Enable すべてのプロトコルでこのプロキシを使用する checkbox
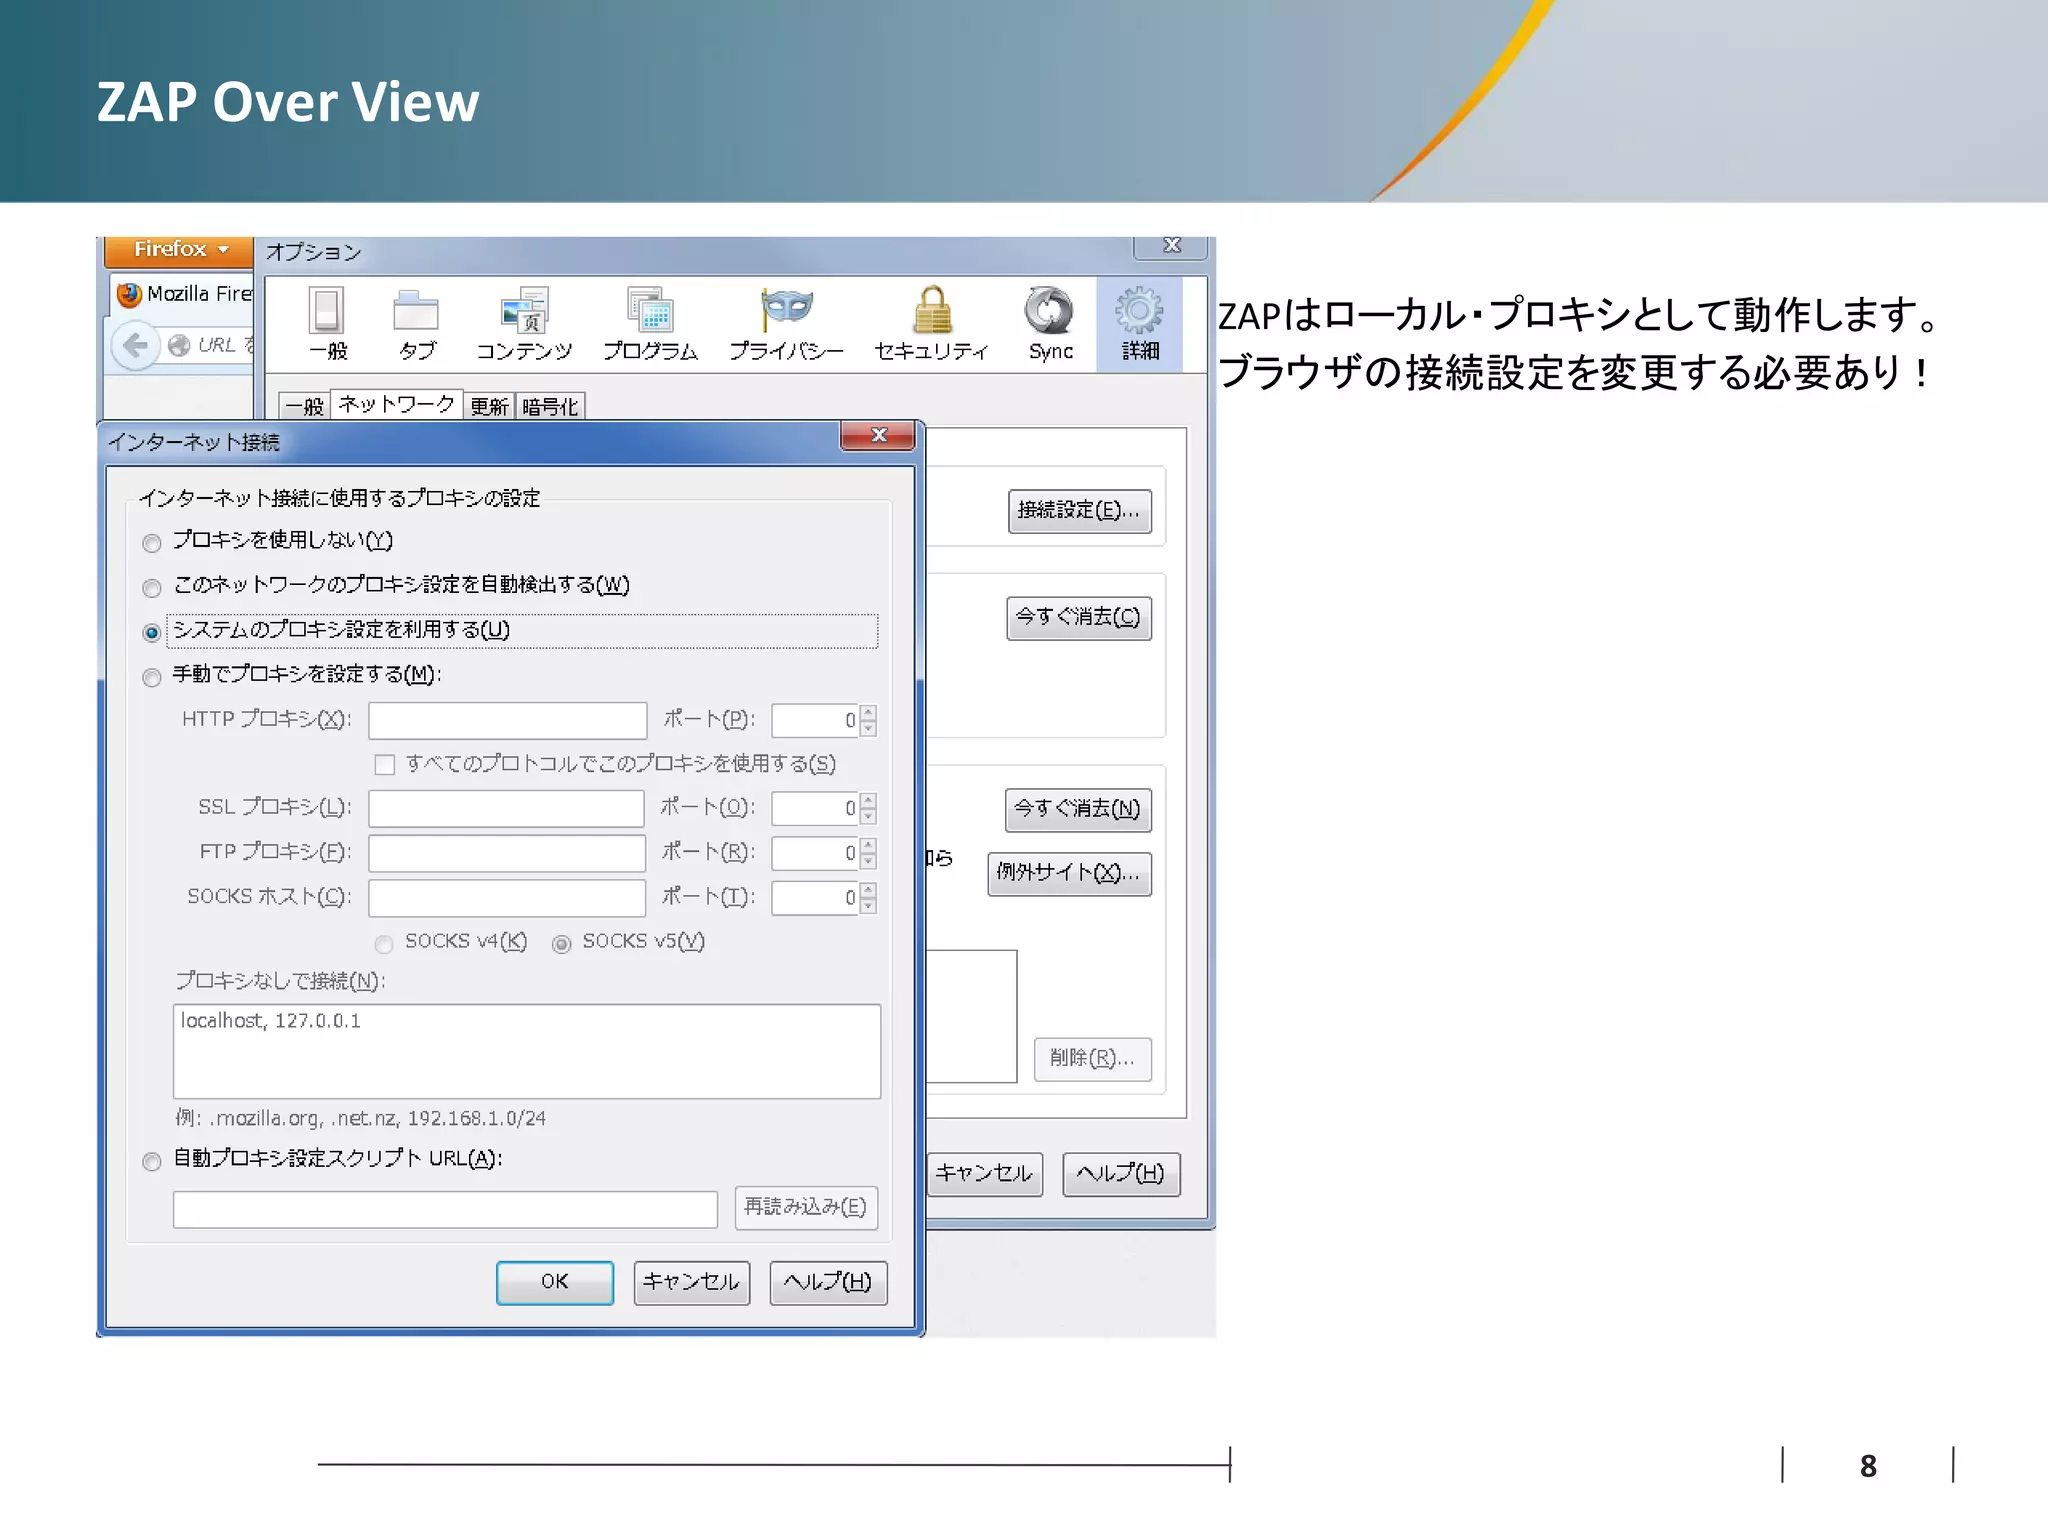This screenshot has height=1536, width=2048. coord(385,764)
